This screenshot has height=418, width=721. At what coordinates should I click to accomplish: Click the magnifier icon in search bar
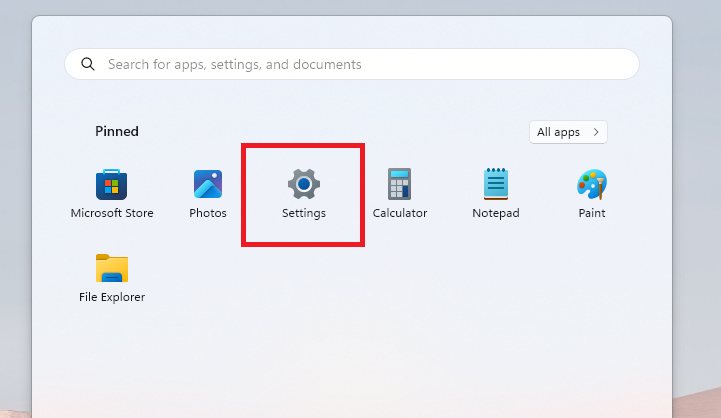88,64
